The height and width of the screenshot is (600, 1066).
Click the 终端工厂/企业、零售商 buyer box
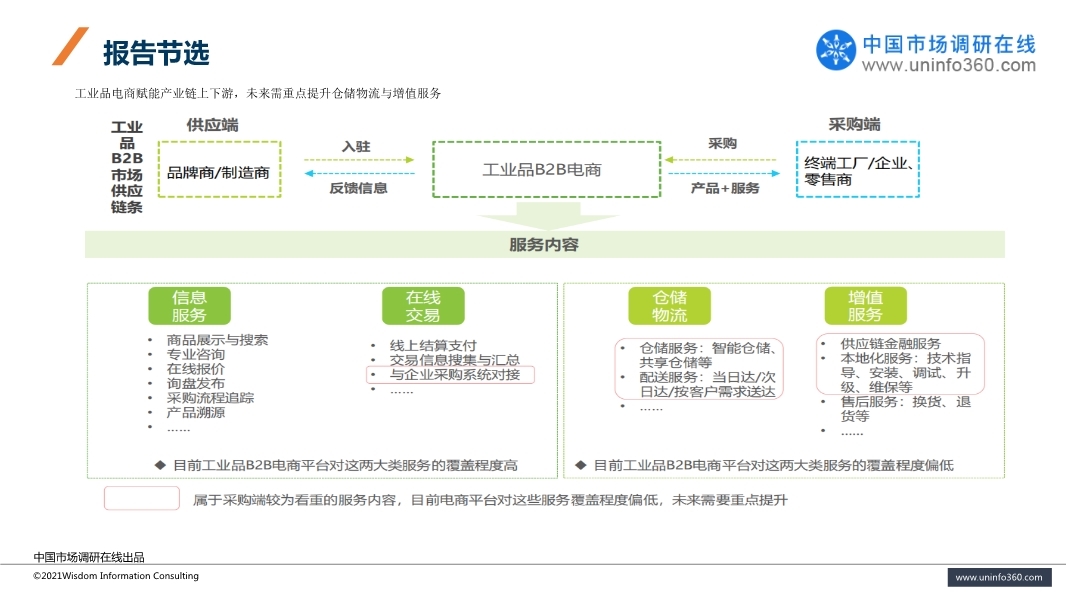[857, 170]
